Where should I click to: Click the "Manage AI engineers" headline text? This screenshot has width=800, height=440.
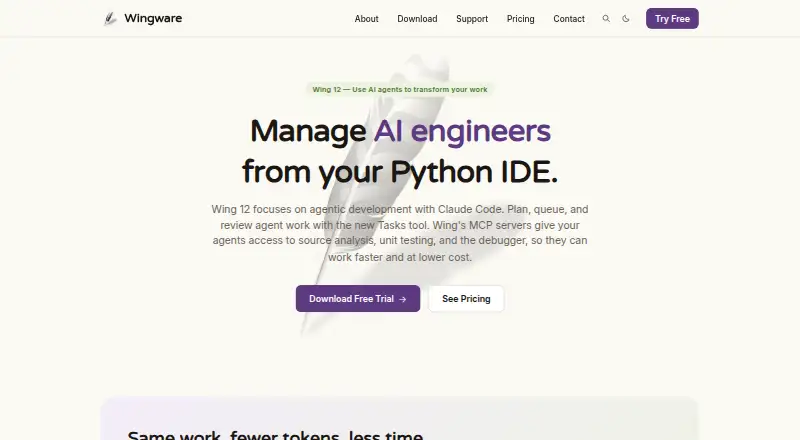401,131
